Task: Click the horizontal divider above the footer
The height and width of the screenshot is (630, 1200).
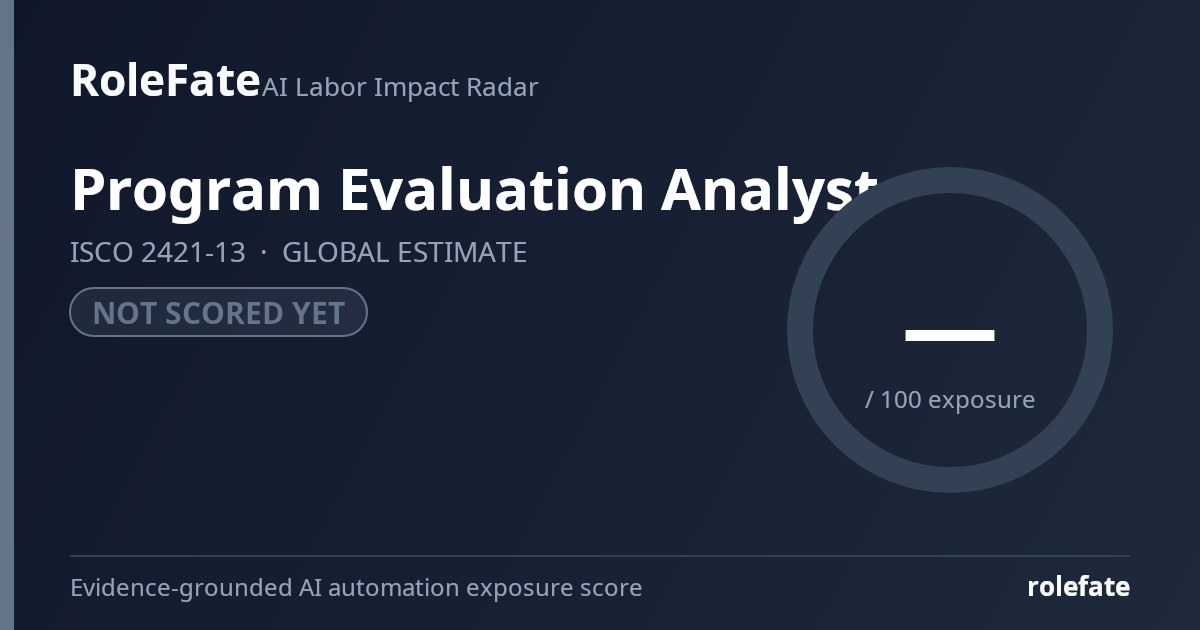Action: 600,556
